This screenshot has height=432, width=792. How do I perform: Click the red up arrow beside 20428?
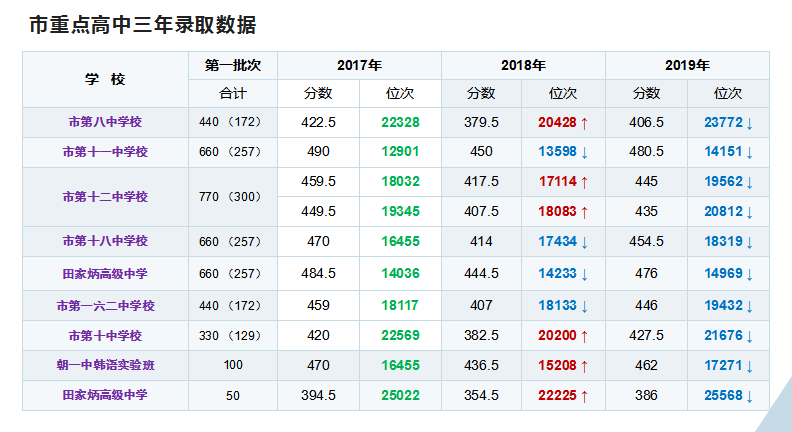[x=584, y=122]
